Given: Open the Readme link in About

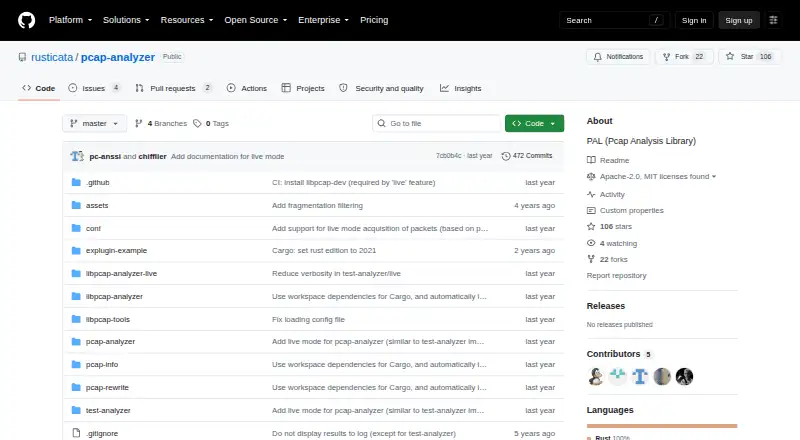Looking at the screenshot, I should [x=608, y=160].
